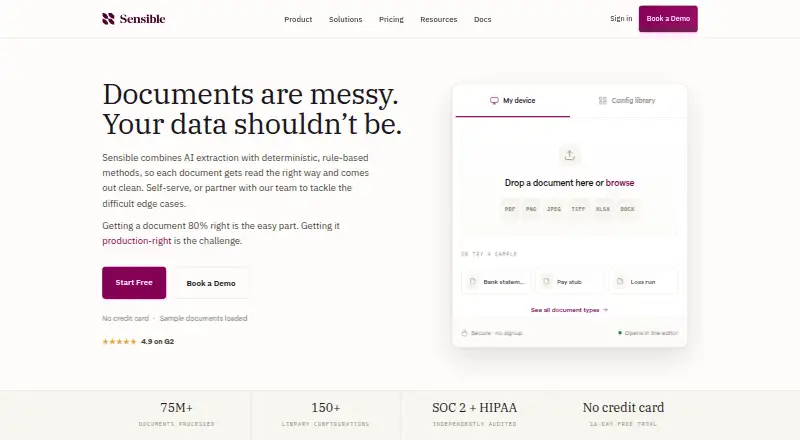Viewport: 800px width, 440px height.
Task: Open the Docs link in navigation
Action: 483,19
